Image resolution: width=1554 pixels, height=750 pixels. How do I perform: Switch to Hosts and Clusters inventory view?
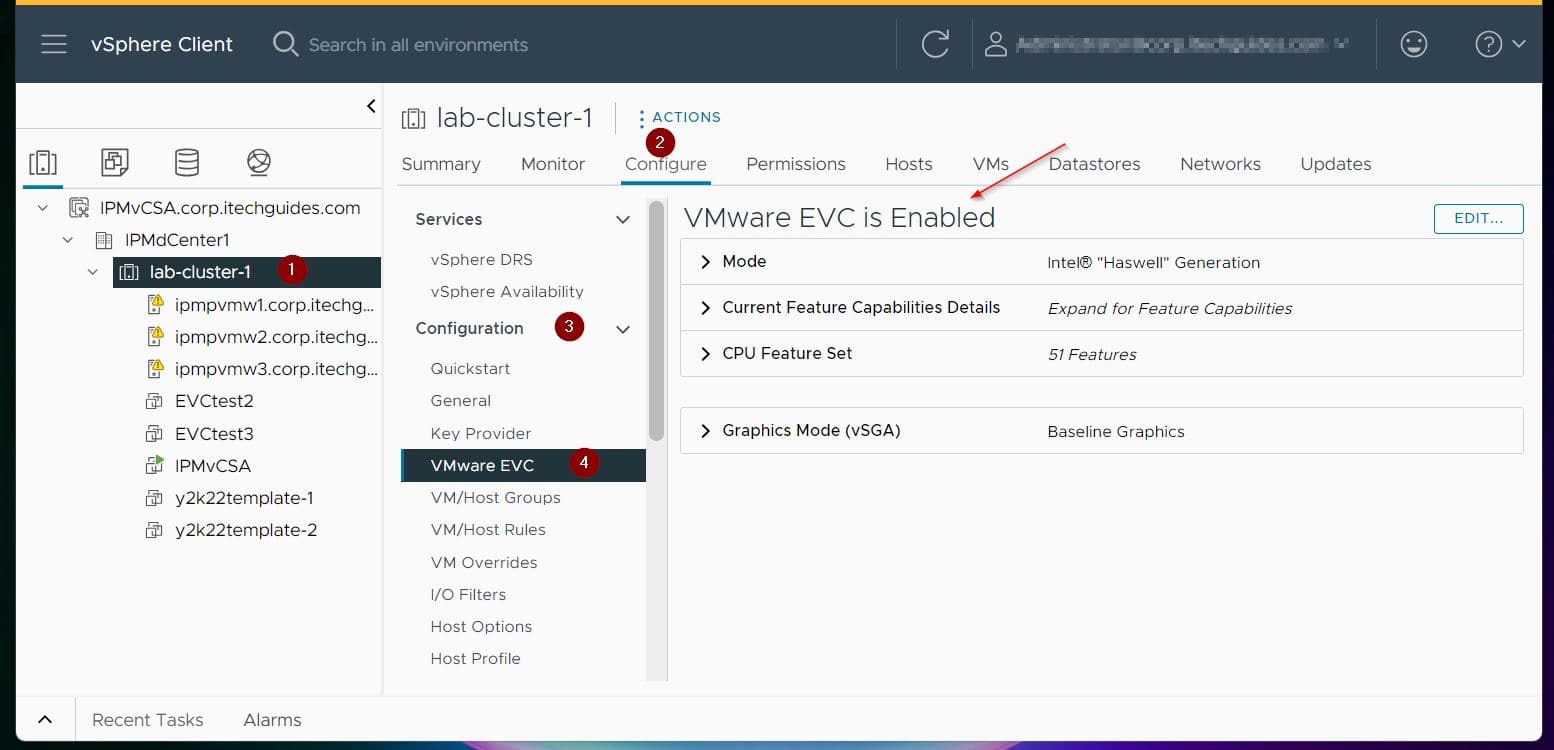43,162
